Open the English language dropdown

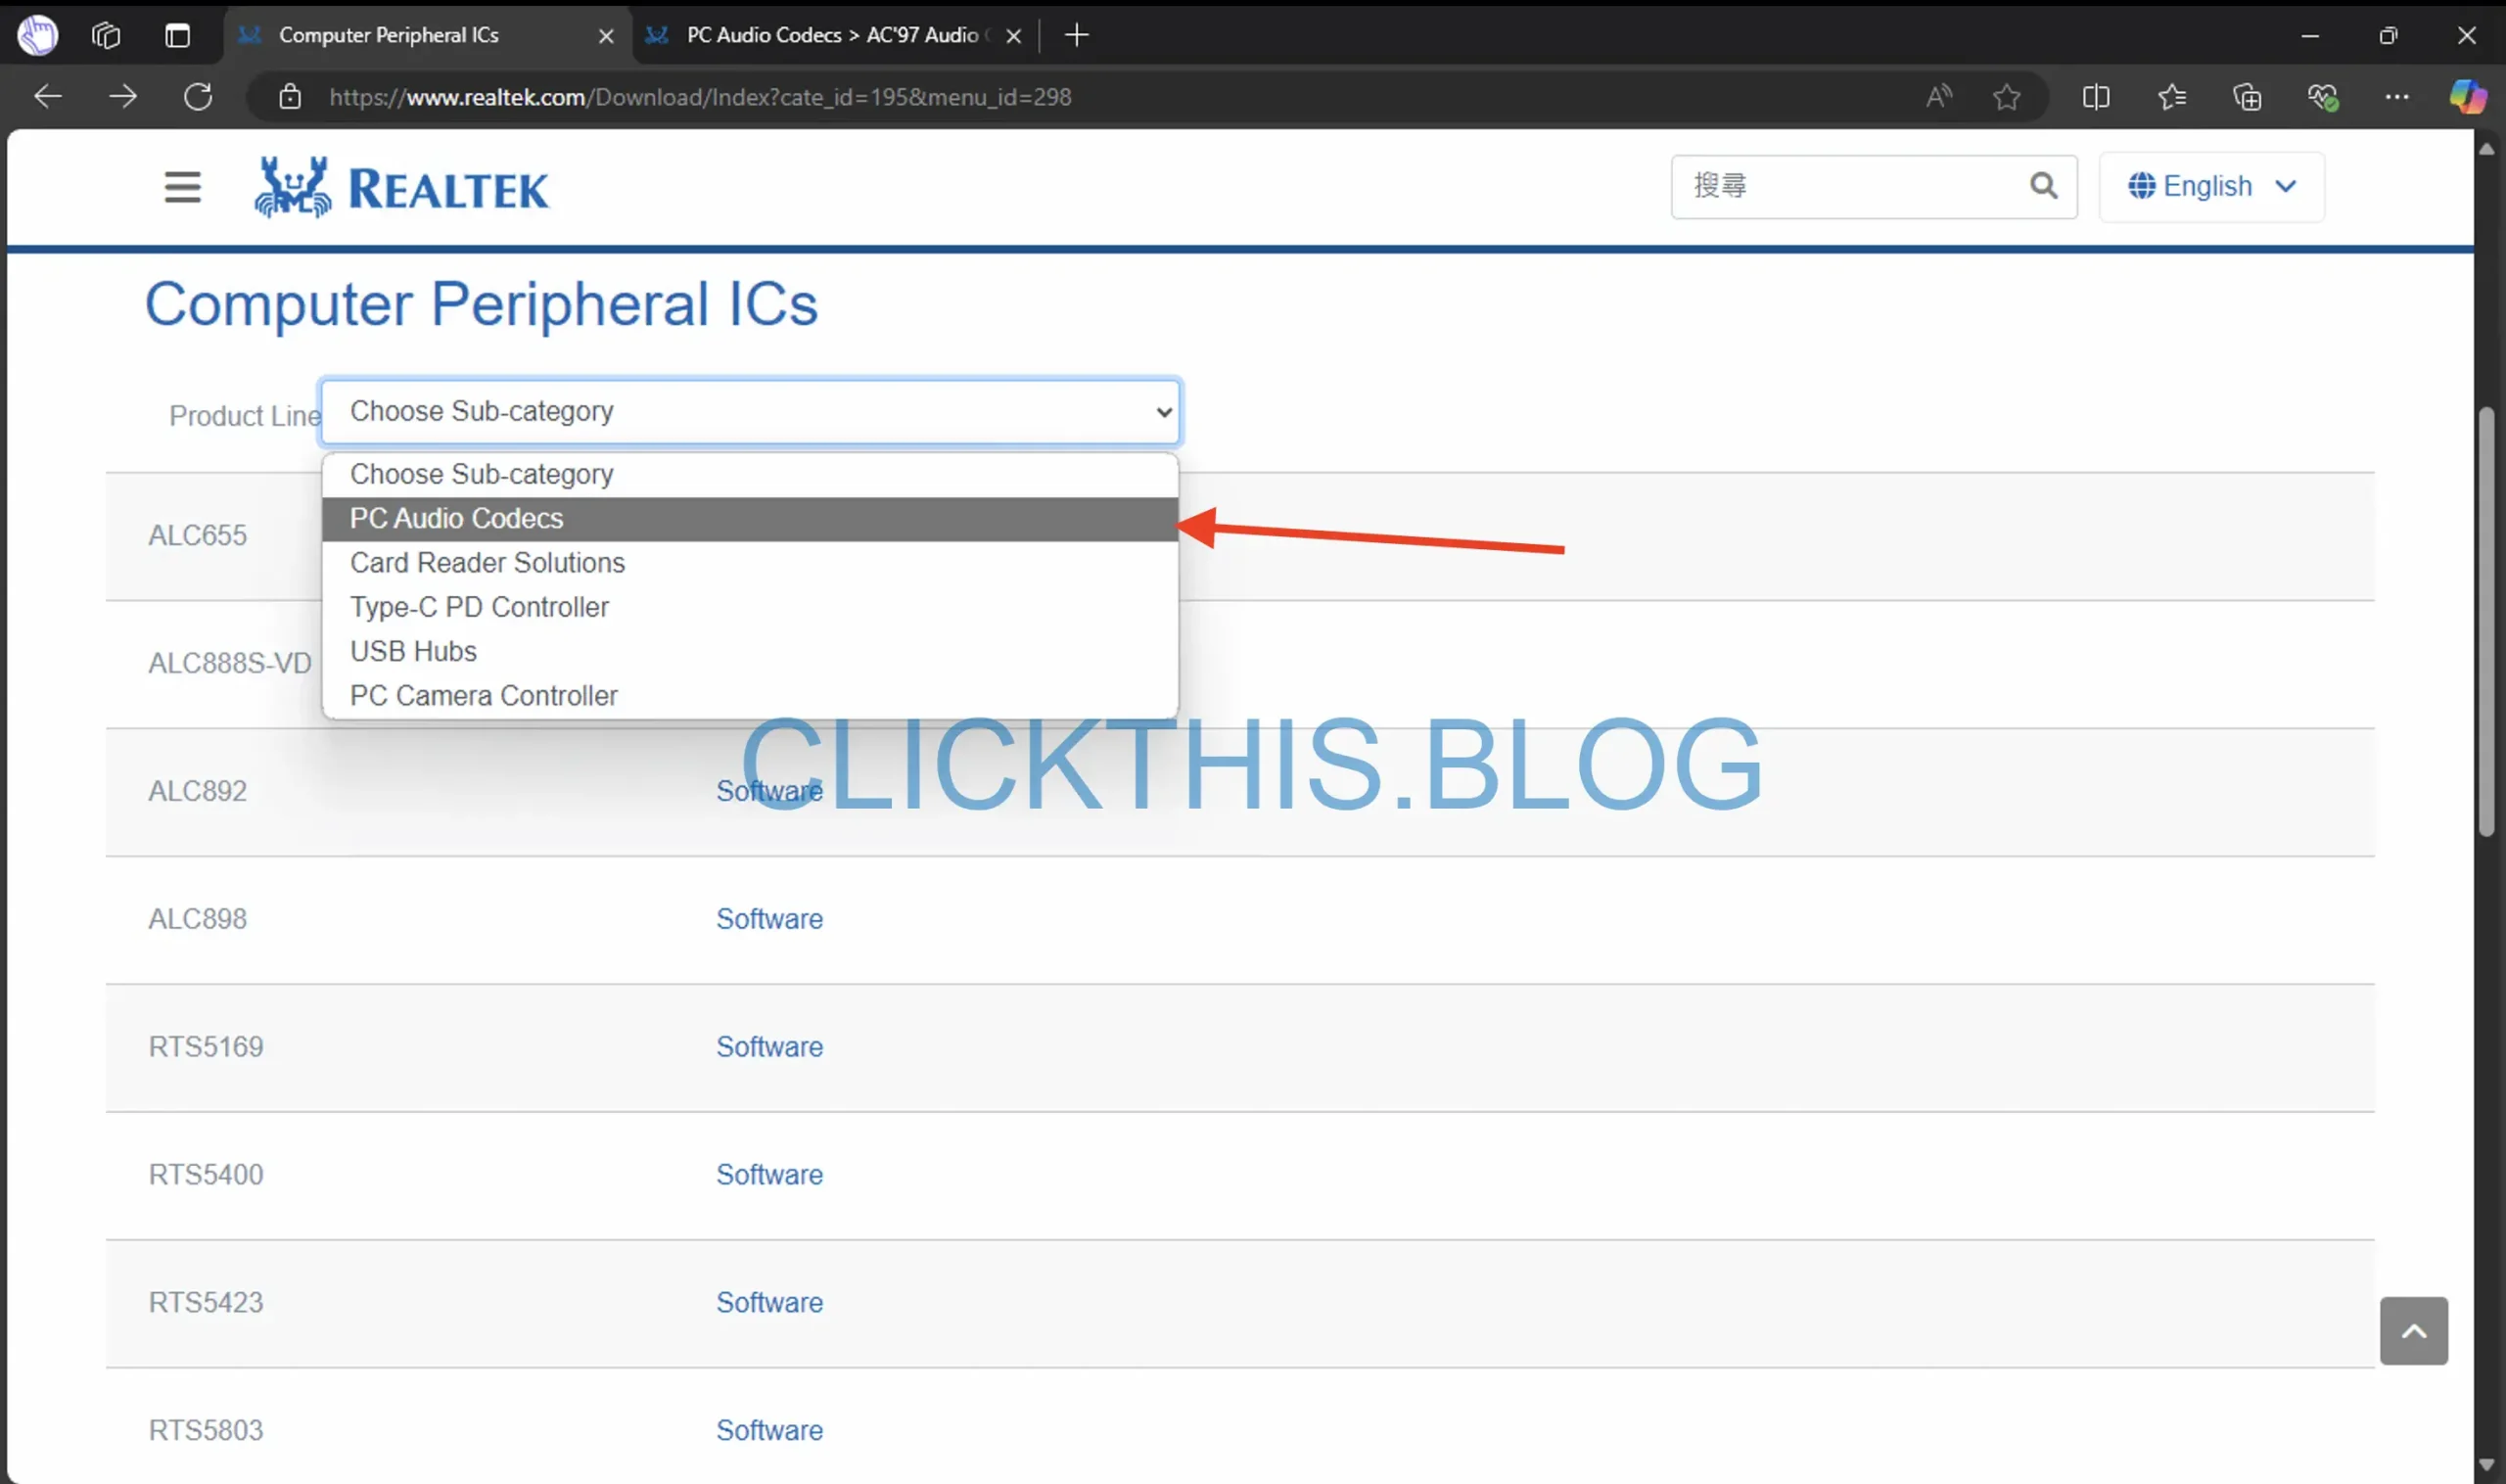pyautogui.click(x=2212, y=187)
